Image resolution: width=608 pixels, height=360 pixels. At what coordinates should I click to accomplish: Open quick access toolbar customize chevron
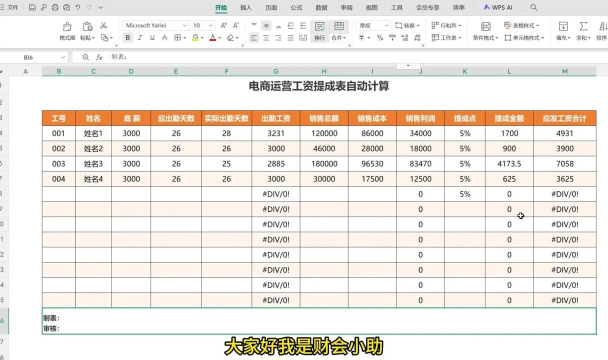pos(101,7)
